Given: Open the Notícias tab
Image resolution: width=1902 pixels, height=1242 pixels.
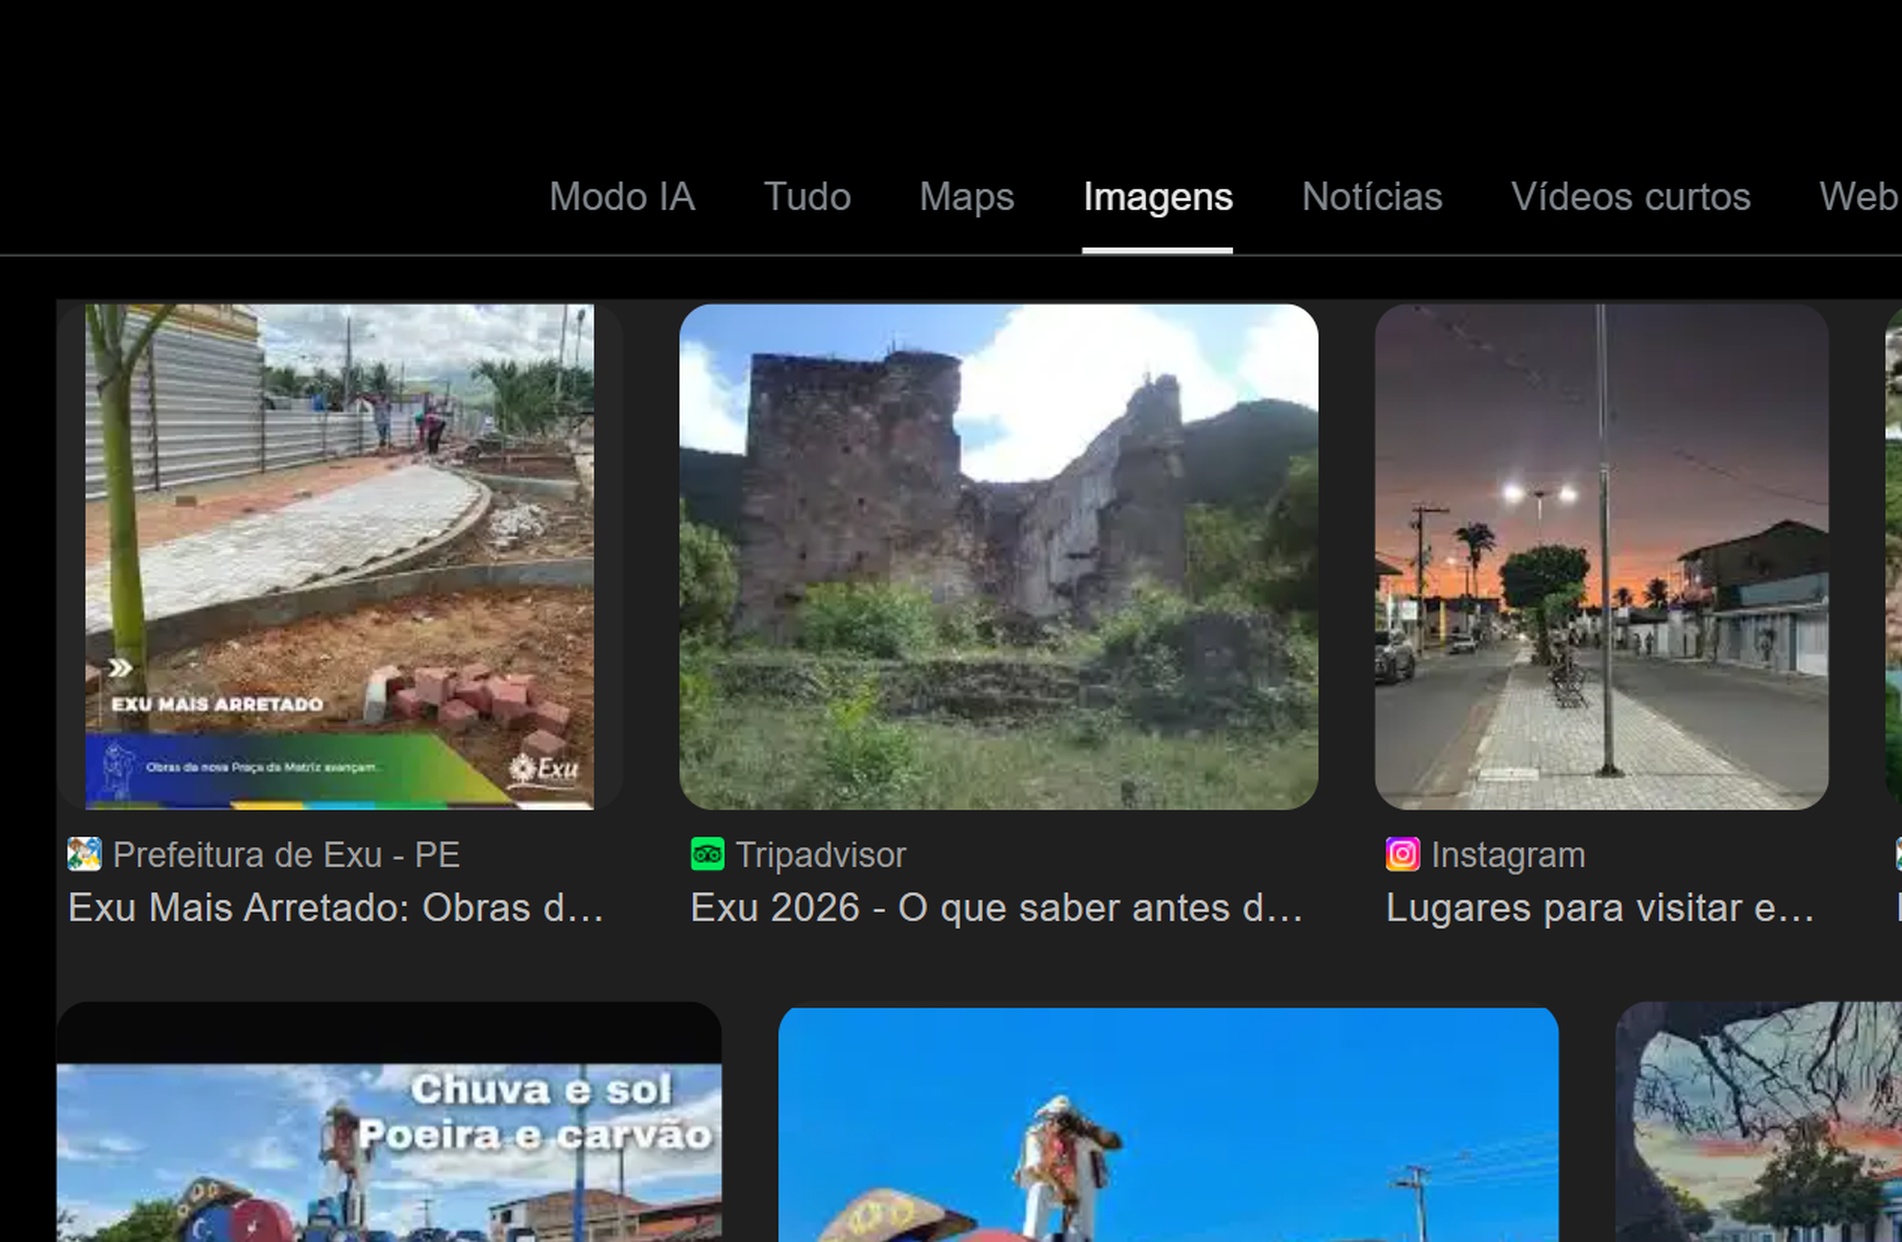Looking at the screenshot, I should pyautogui.click(x=1371, y=197).
